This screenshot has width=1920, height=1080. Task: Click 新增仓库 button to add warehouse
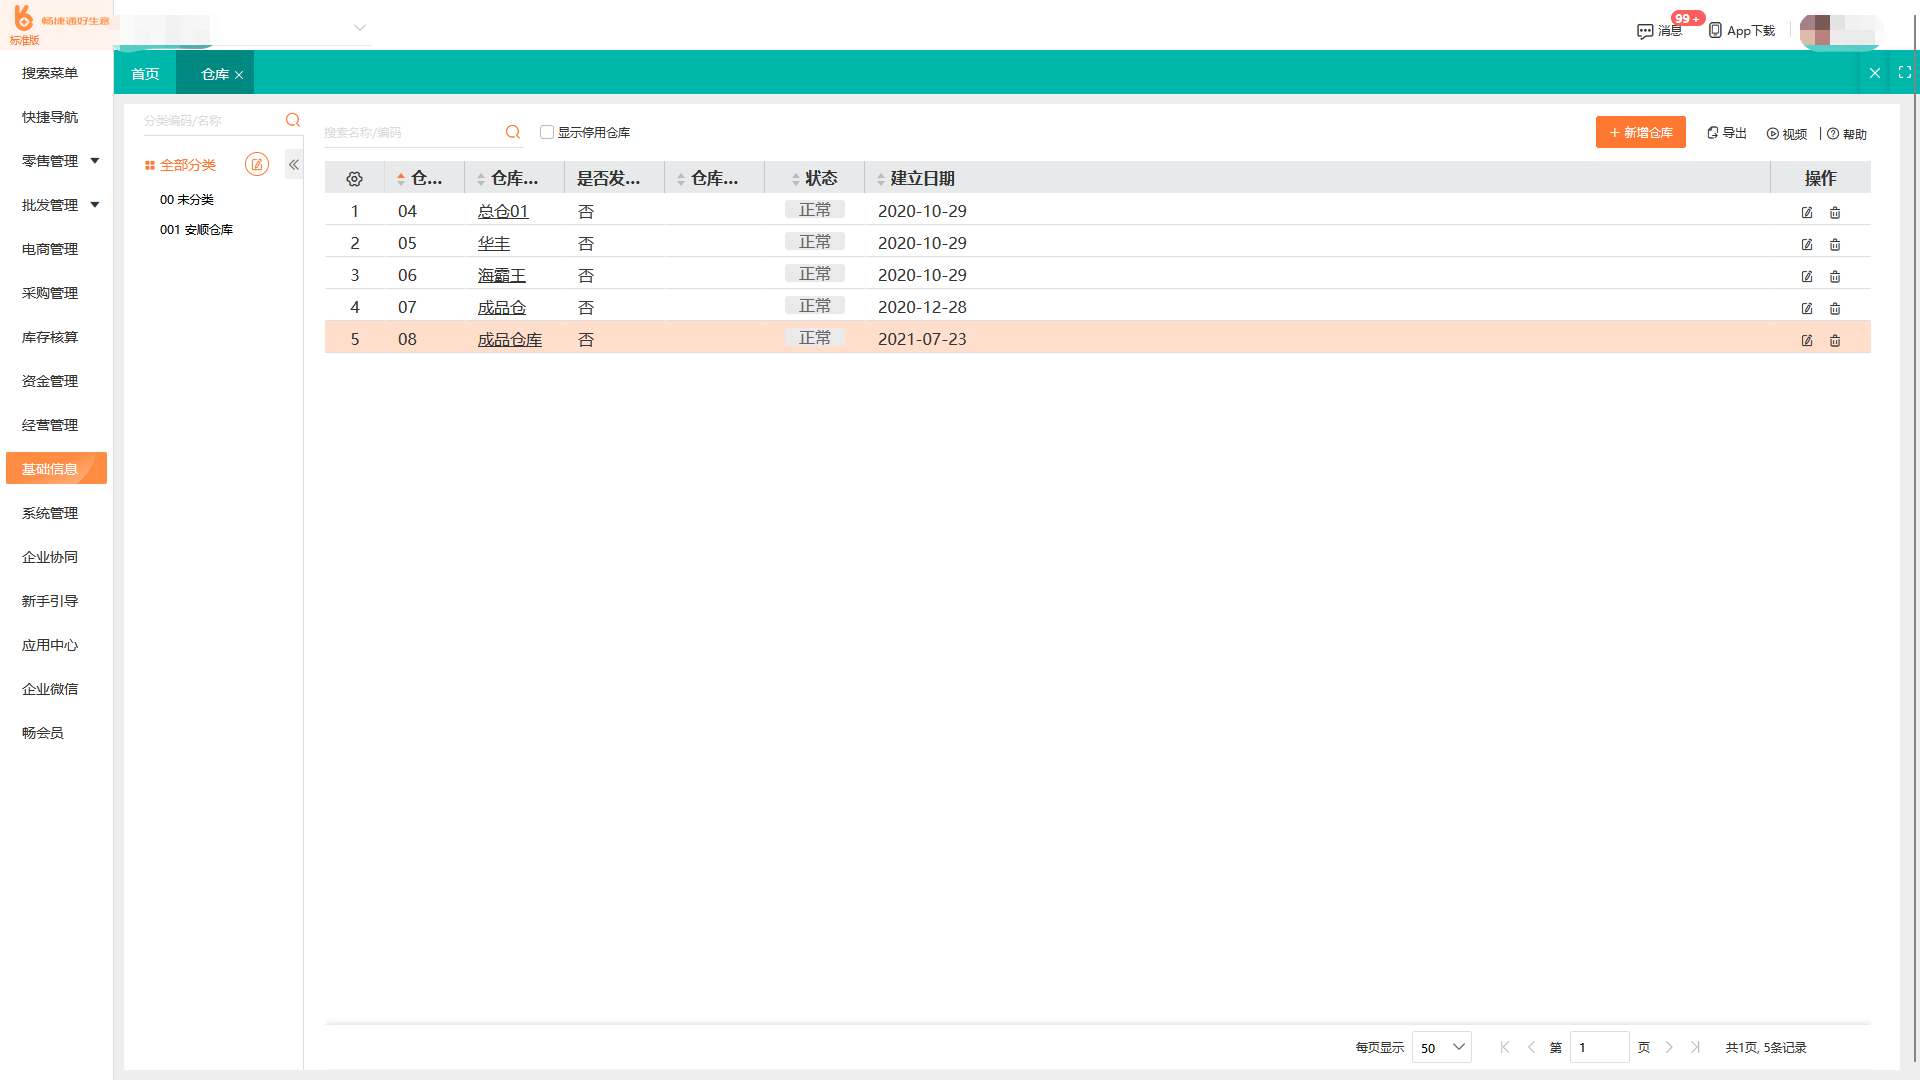[x=1639, y=131]
